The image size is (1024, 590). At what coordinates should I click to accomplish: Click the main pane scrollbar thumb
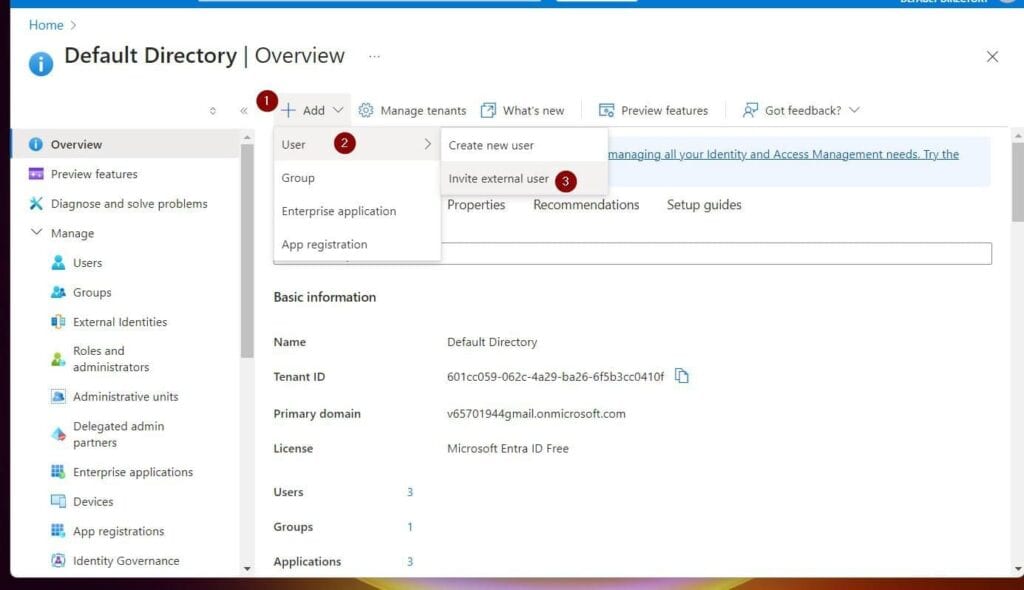pos(1017,182)
